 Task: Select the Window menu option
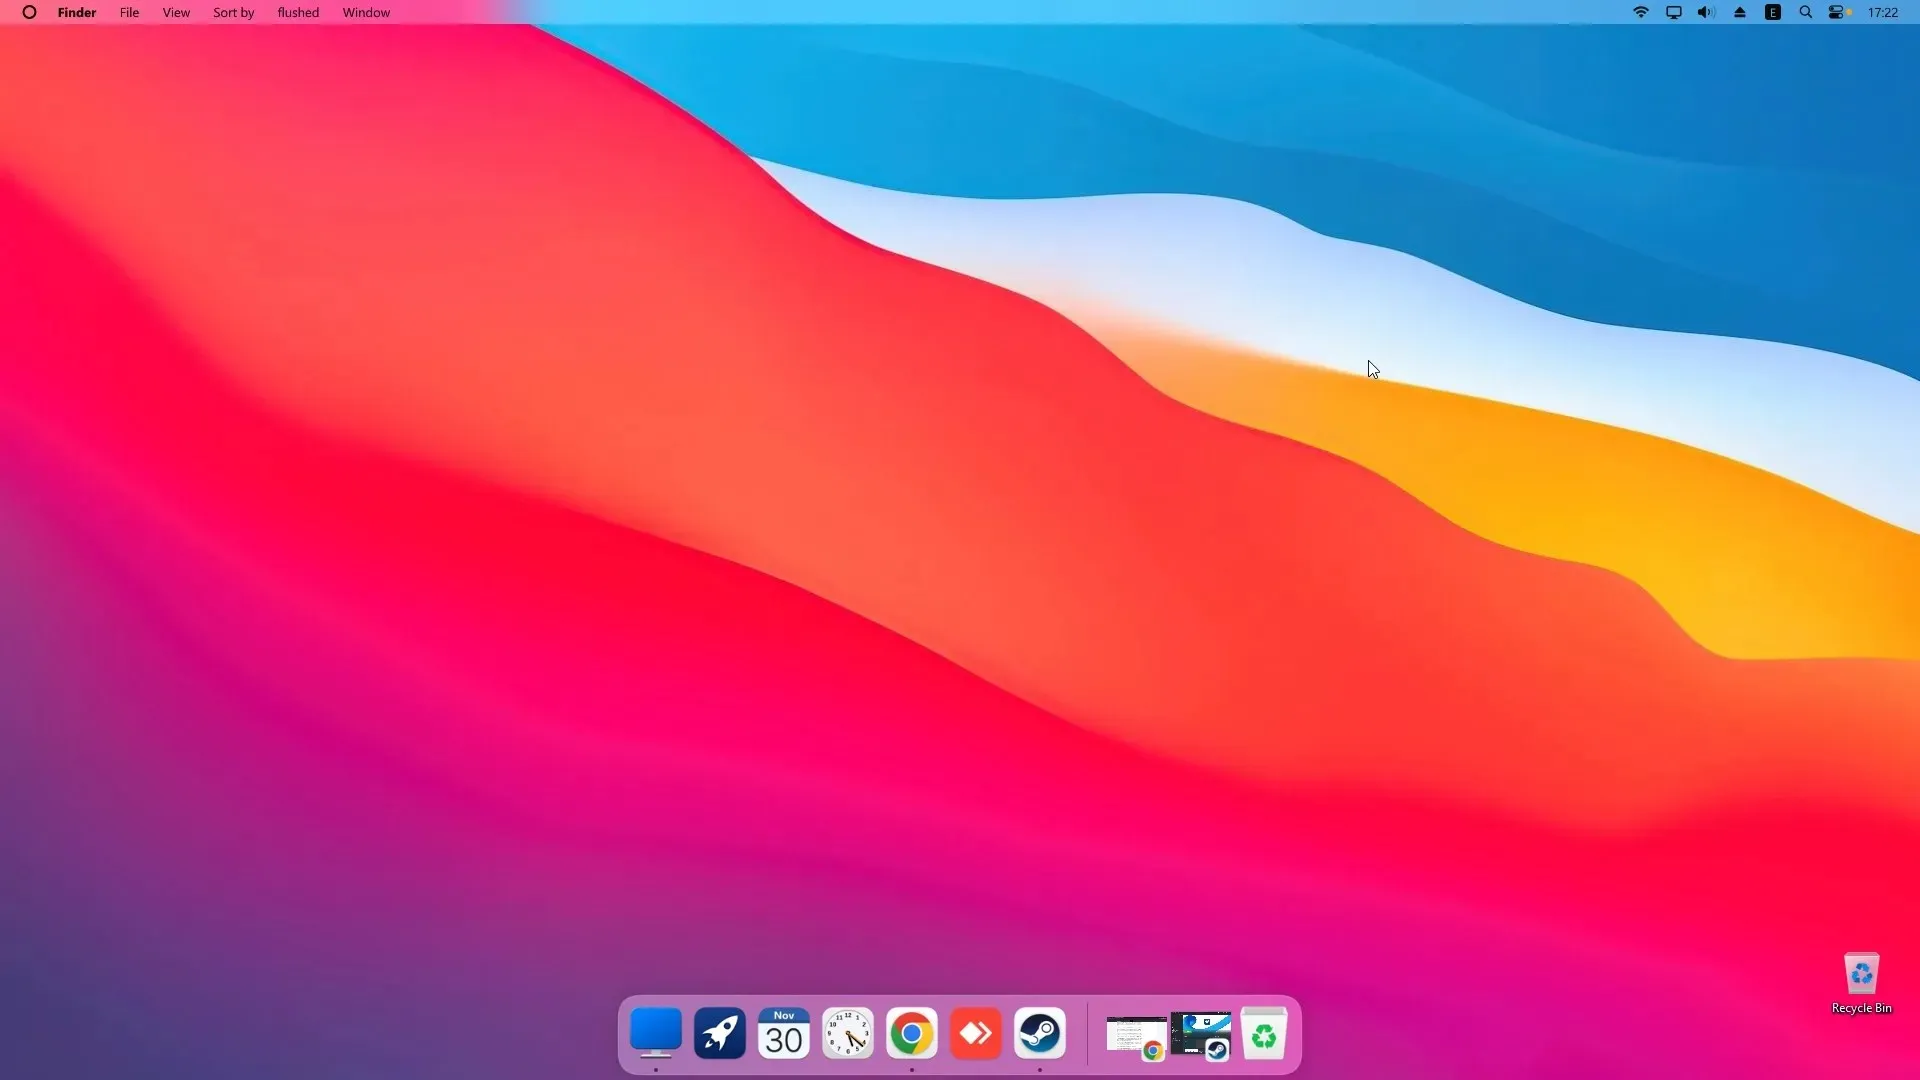[367, 12]
